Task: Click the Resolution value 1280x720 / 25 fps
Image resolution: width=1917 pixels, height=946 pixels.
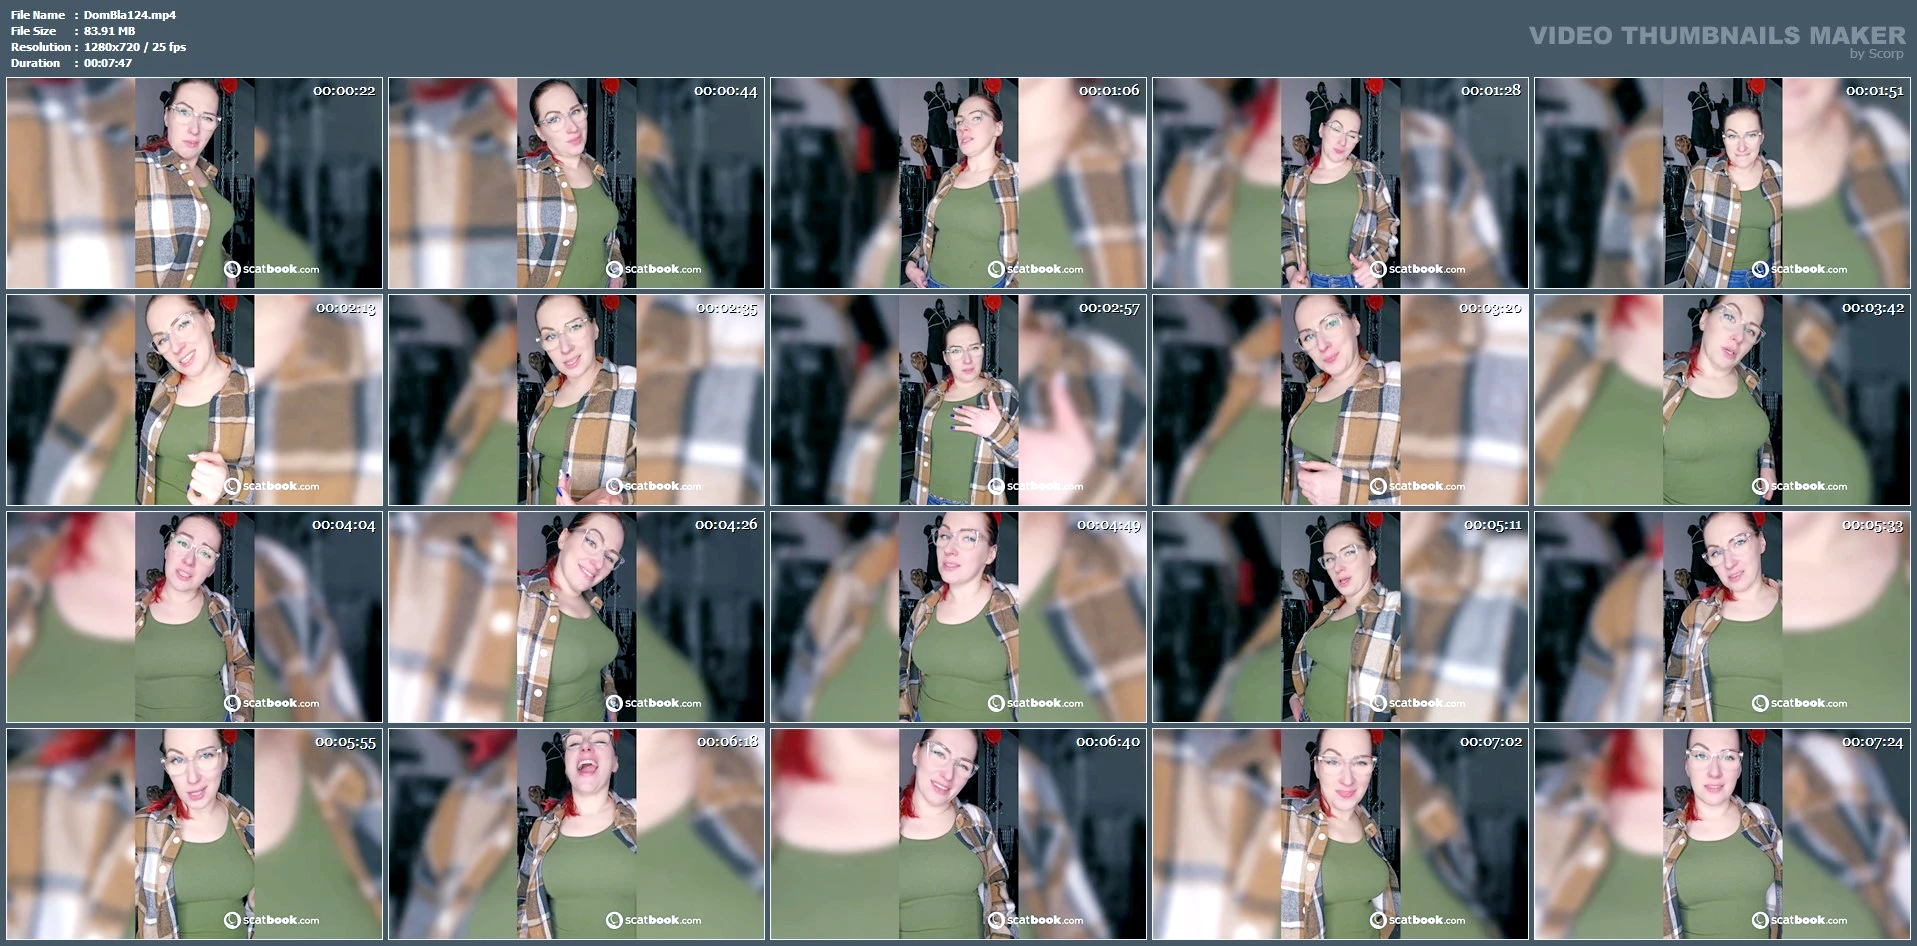Action: point(135,47)
